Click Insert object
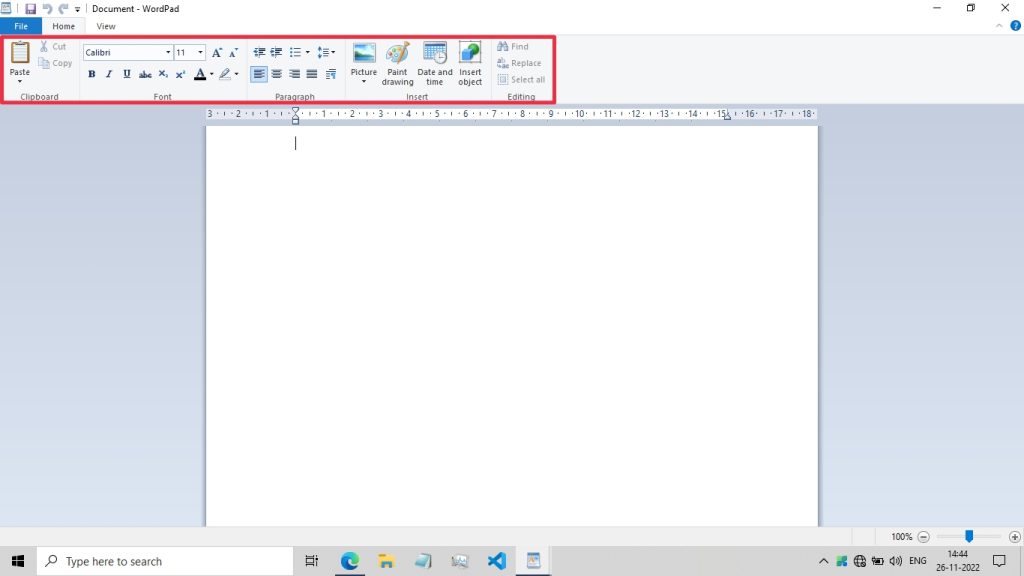1024x576 pixels. (470, 63)
